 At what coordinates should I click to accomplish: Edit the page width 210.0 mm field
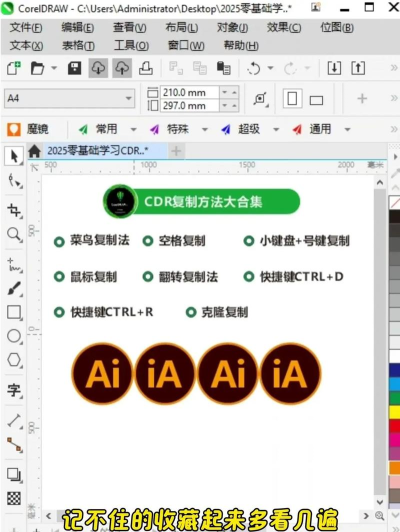[x=190, y=92]
